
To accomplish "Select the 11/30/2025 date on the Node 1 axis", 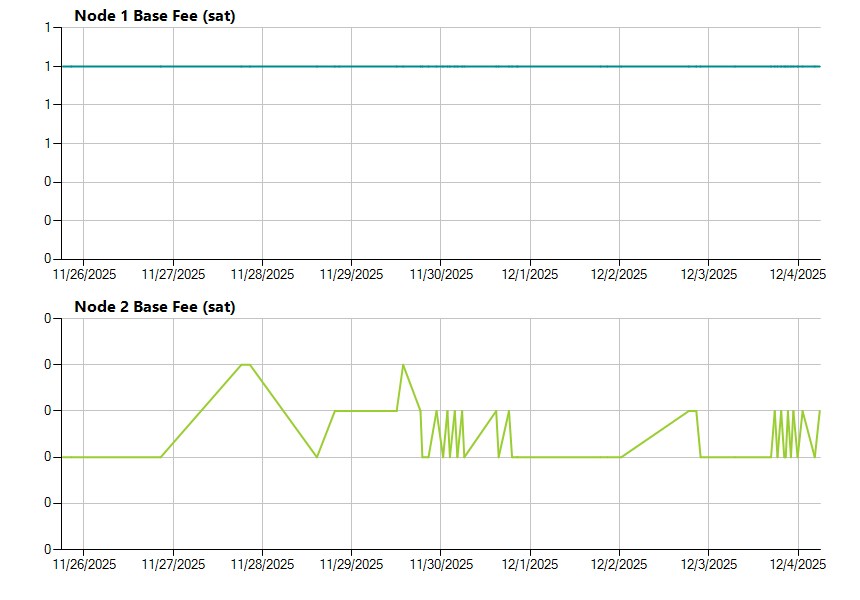I will [441, 274].
